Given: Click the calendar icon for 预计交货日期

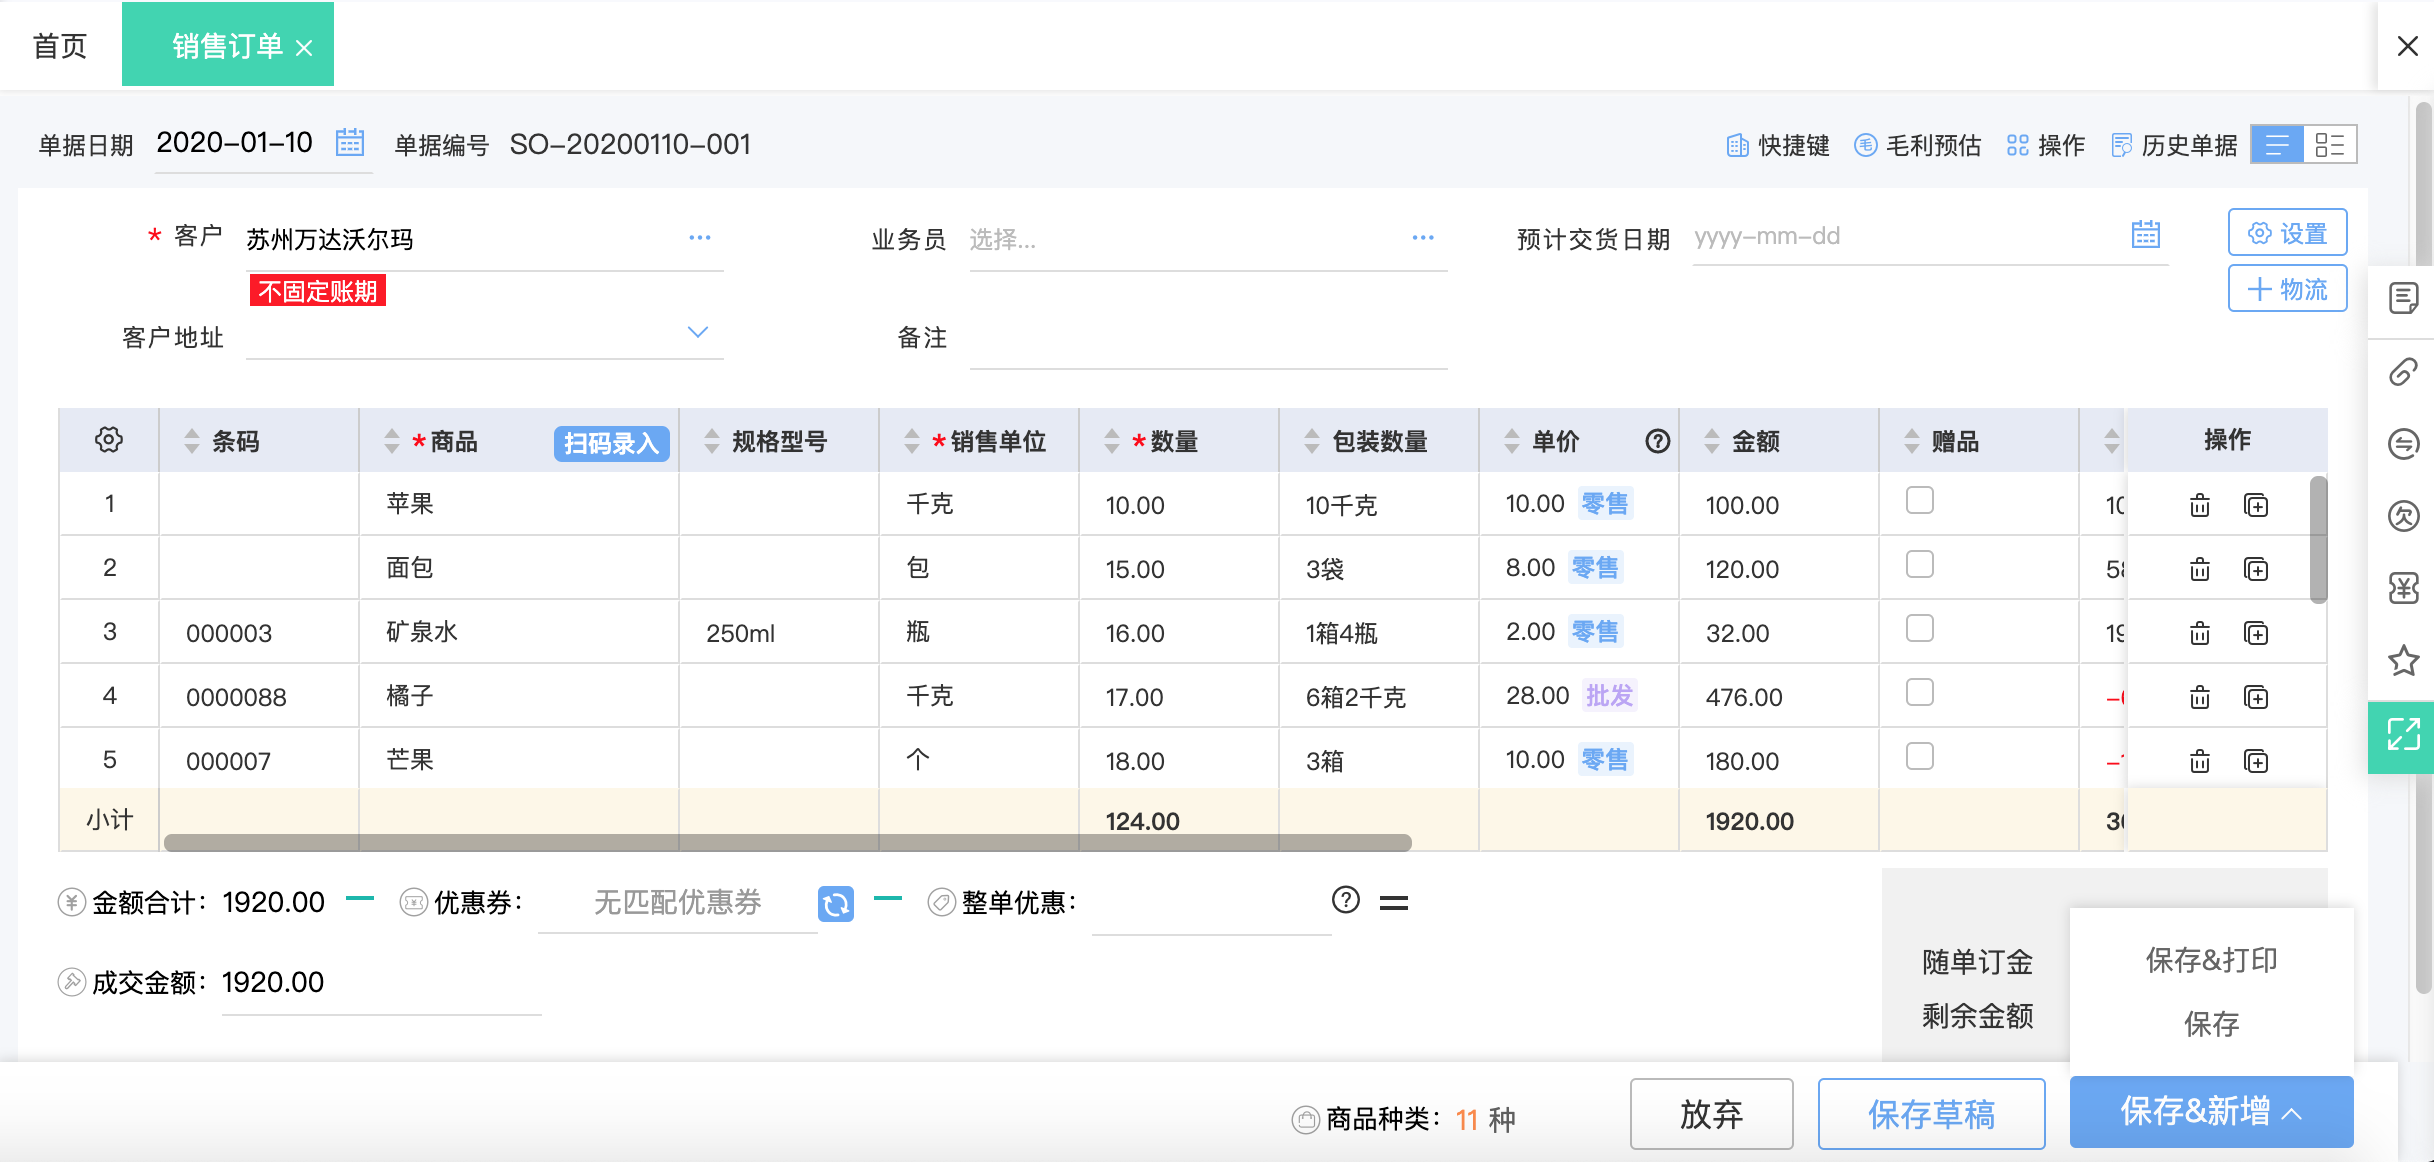Looking at the screenshot, I should coord(2148,237).
